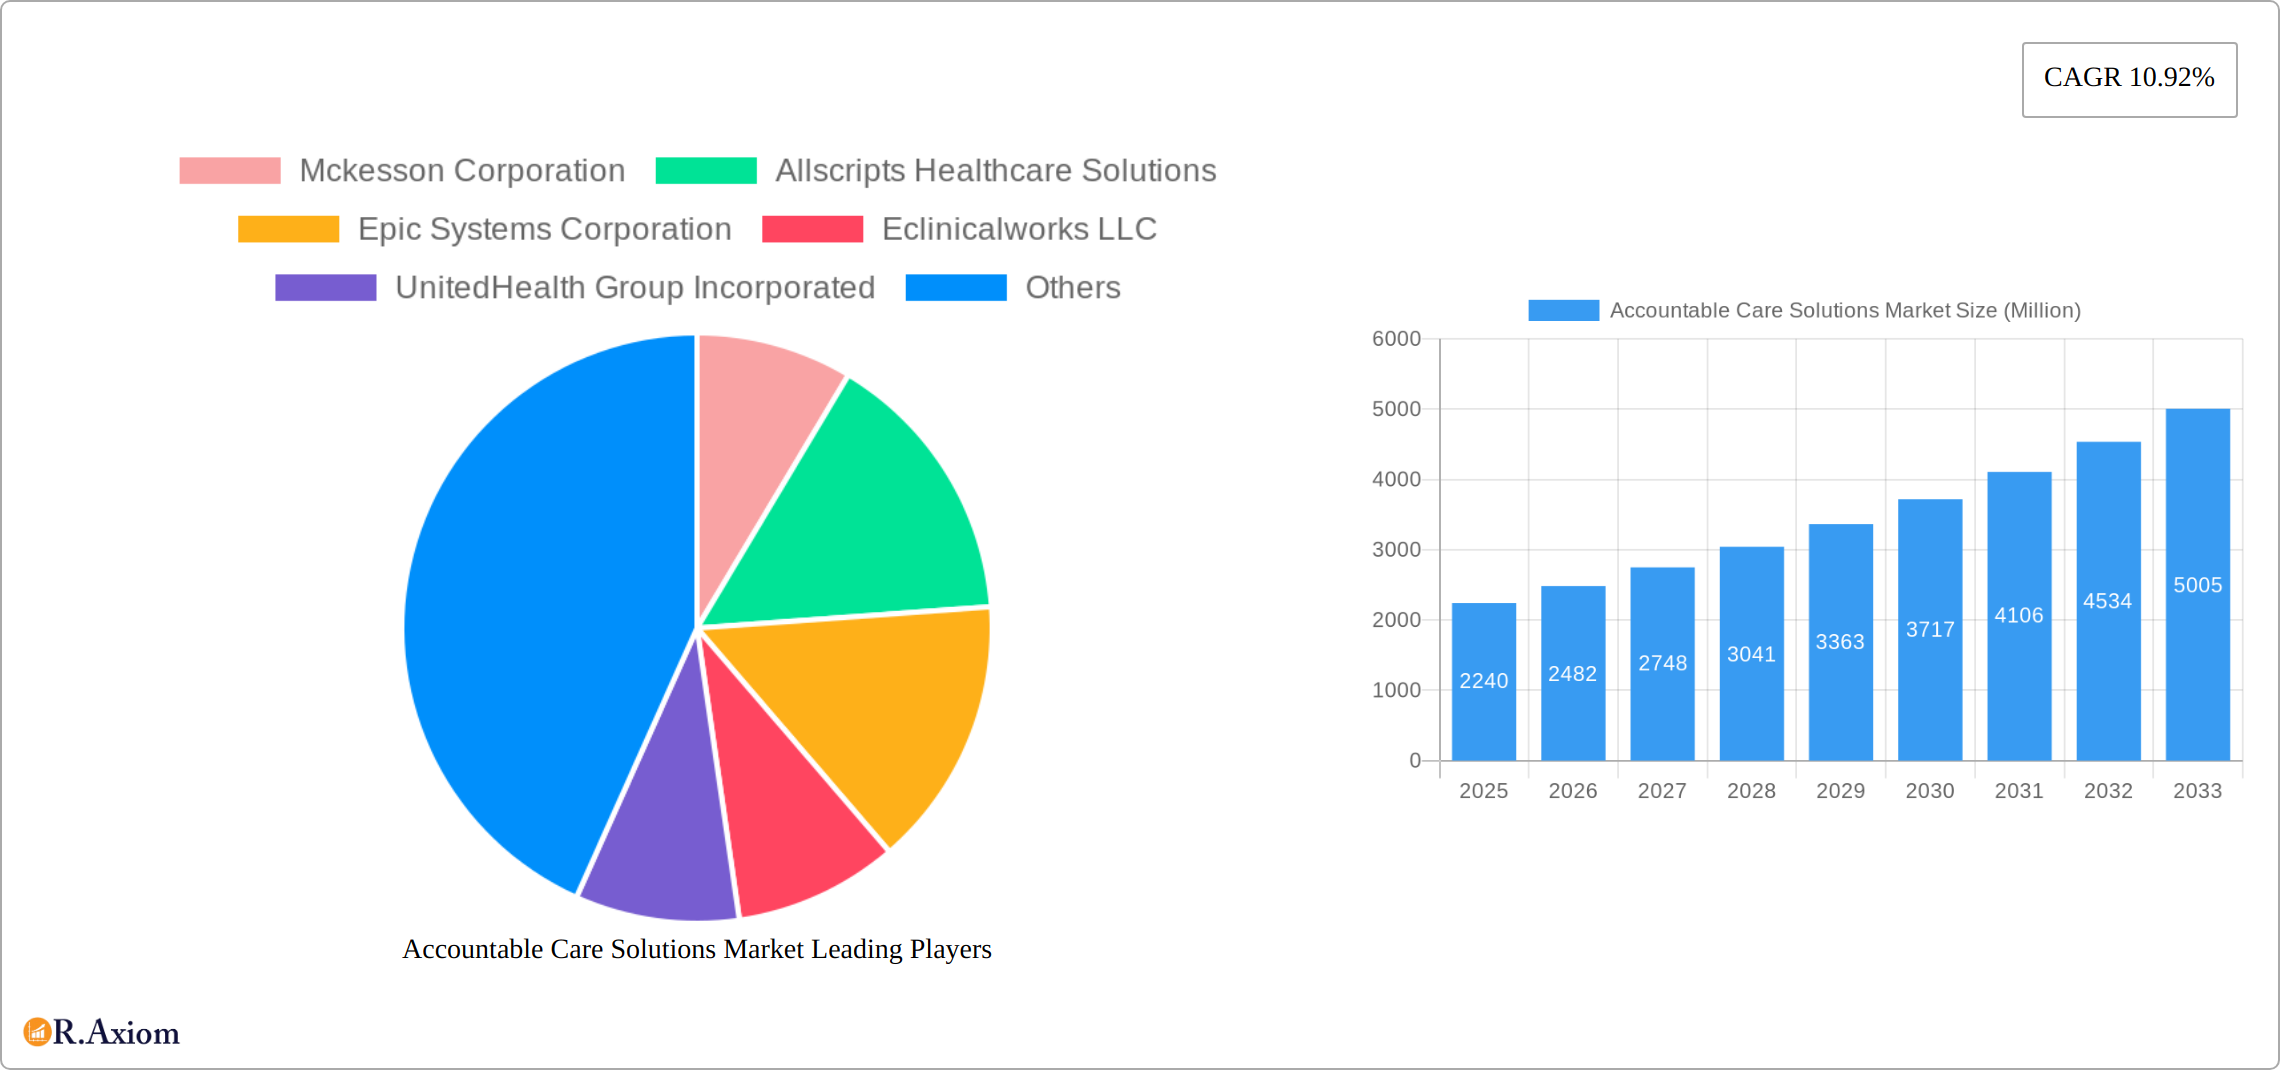Viewport: 2280px width, 1070px height.
Task: Select the red Eclinicalworks LLC legend swatch
Action: [813, 228]
